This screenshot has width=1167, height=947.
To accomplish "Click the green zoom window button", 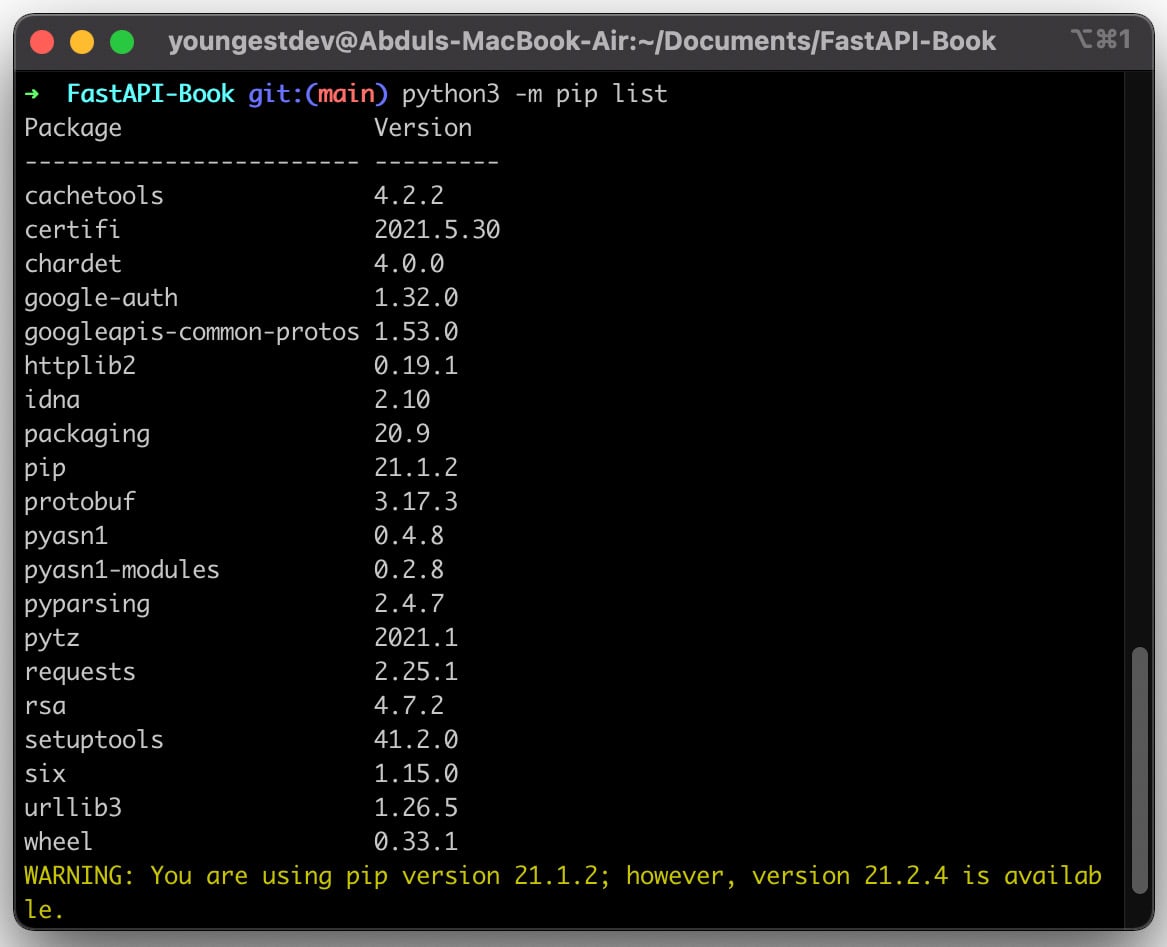I will [x=120, y=40].
